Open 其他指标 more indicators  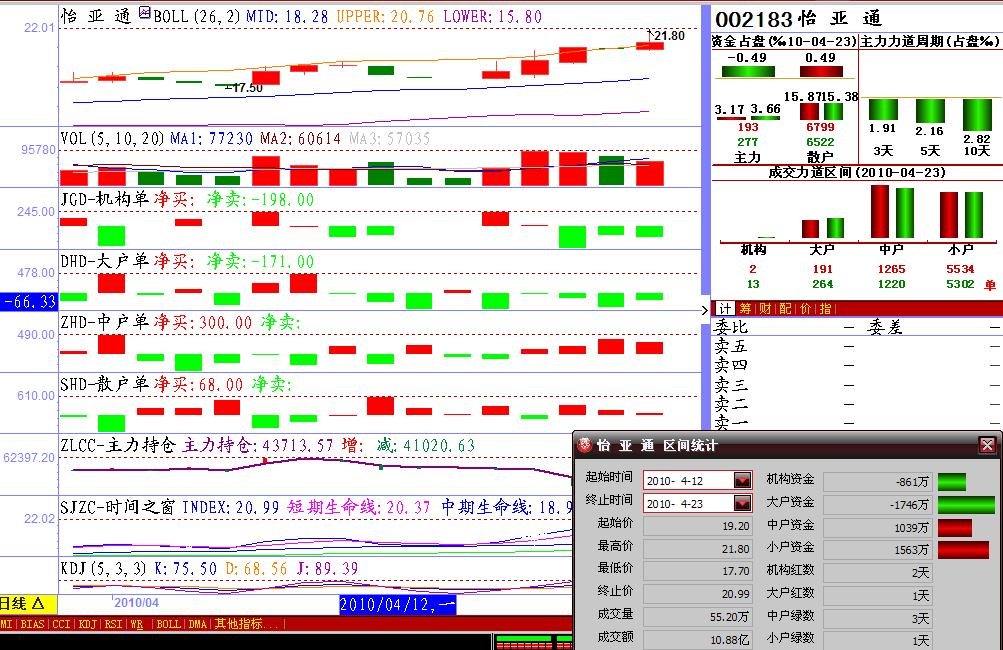[246, 624]
